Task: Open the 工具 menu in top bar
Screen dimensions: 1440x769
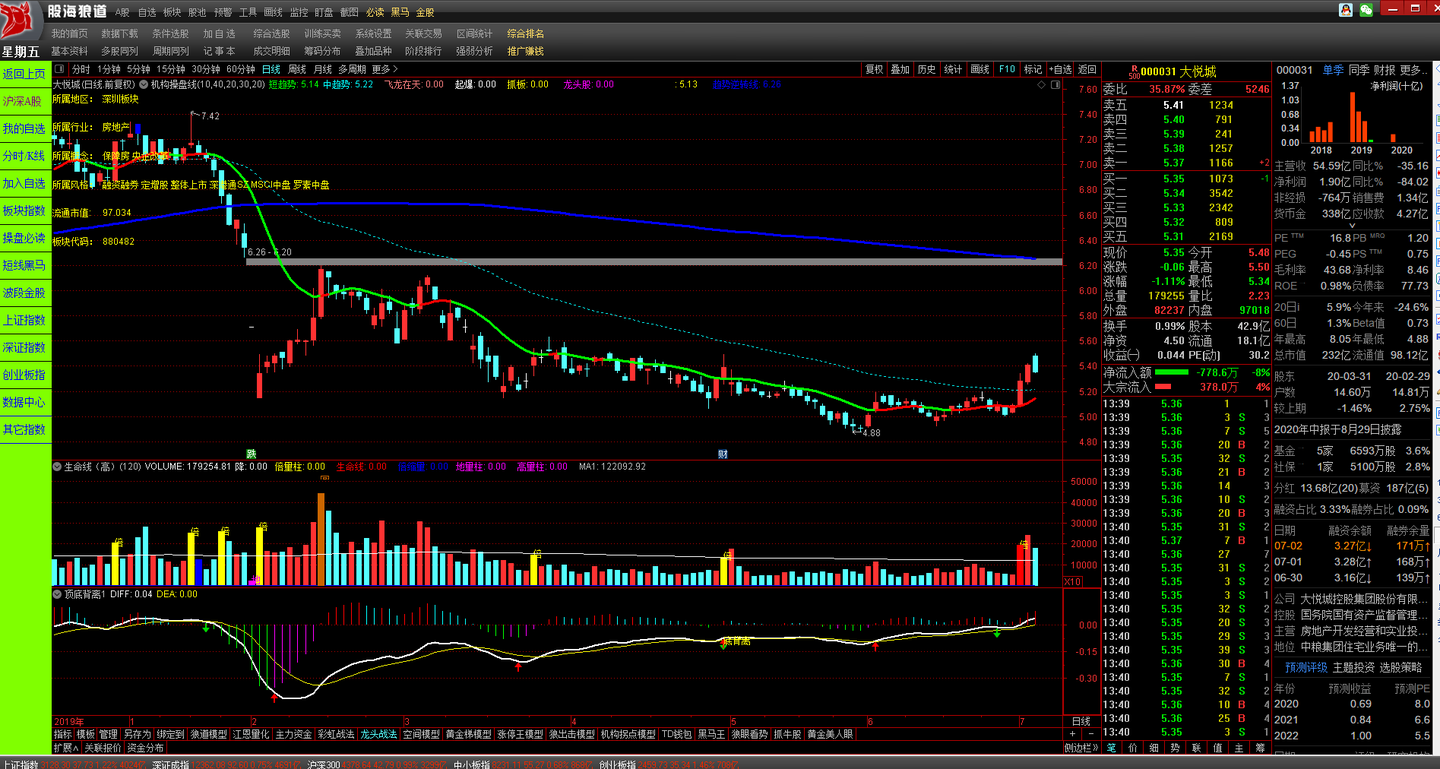Action: click(x=247, y=13)
